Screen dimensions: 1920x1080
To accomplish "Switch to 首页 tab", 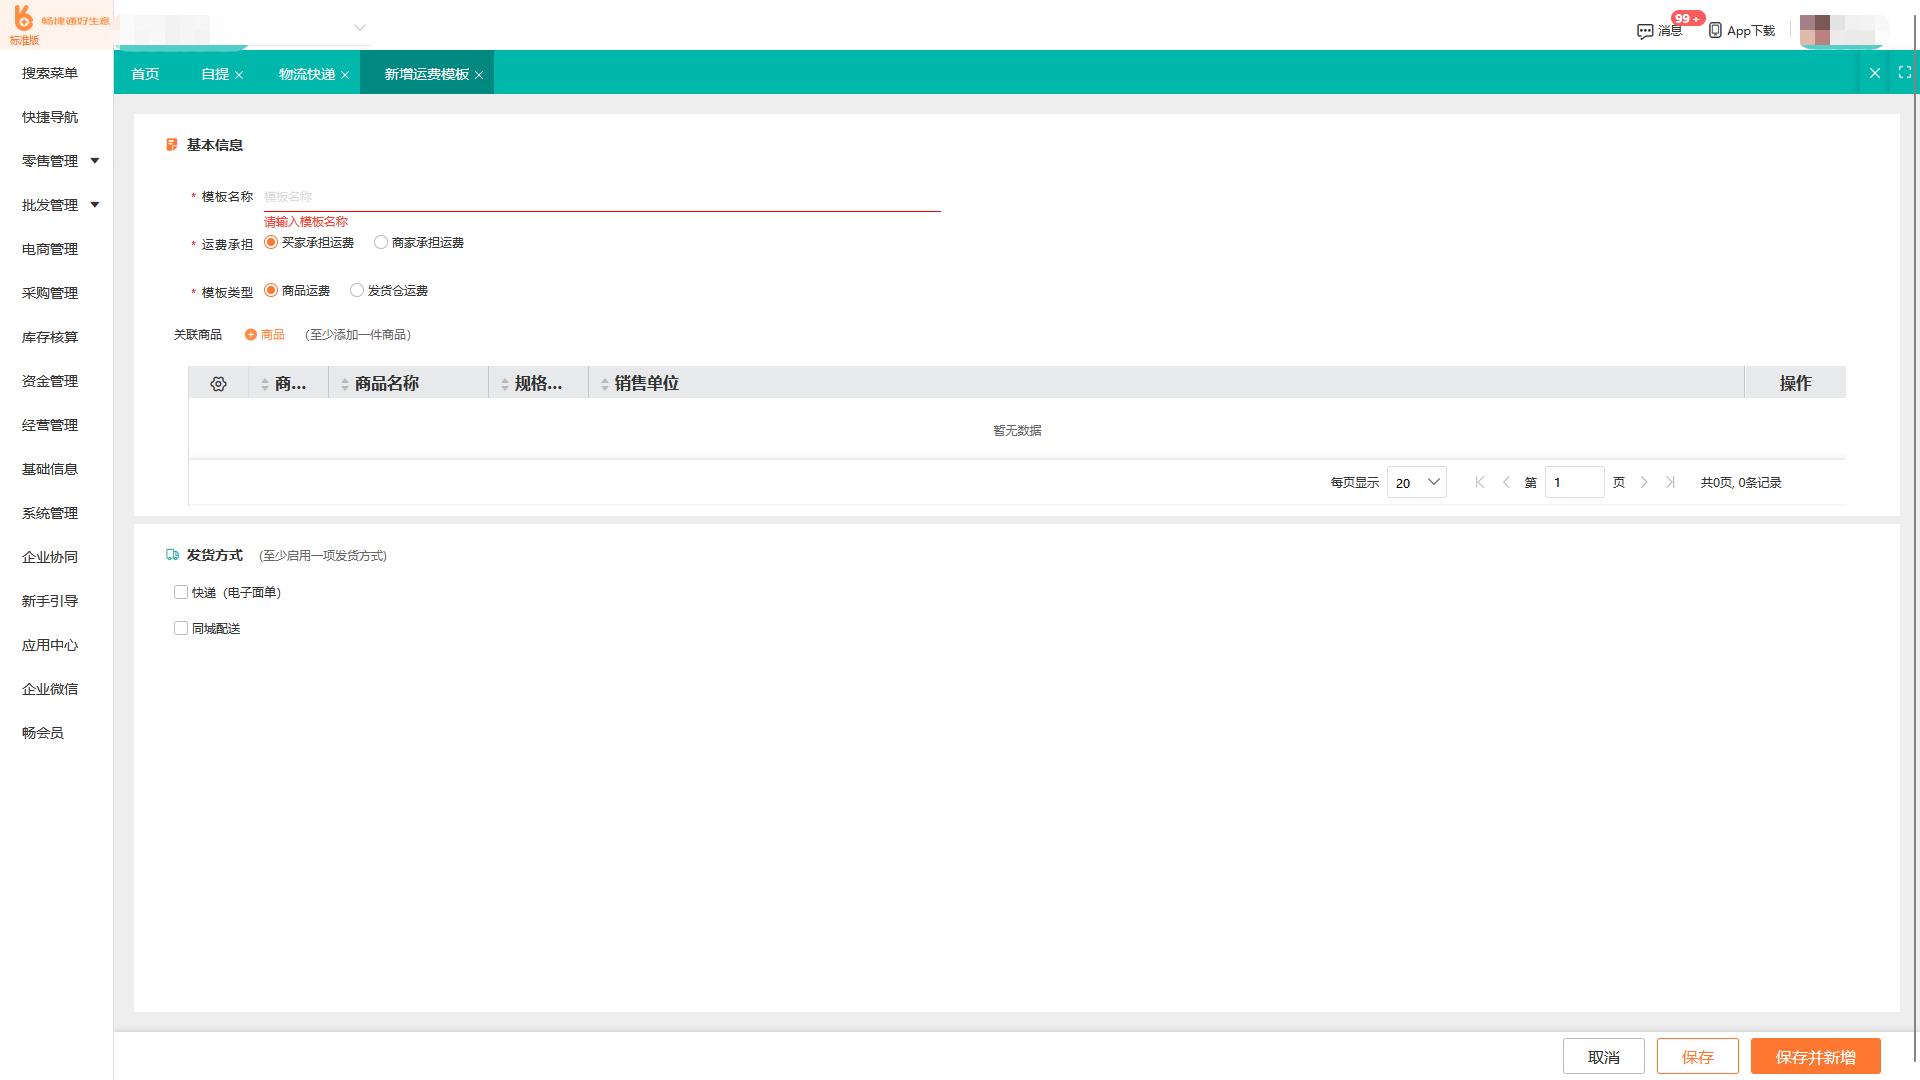I will [x=144, y=73].
